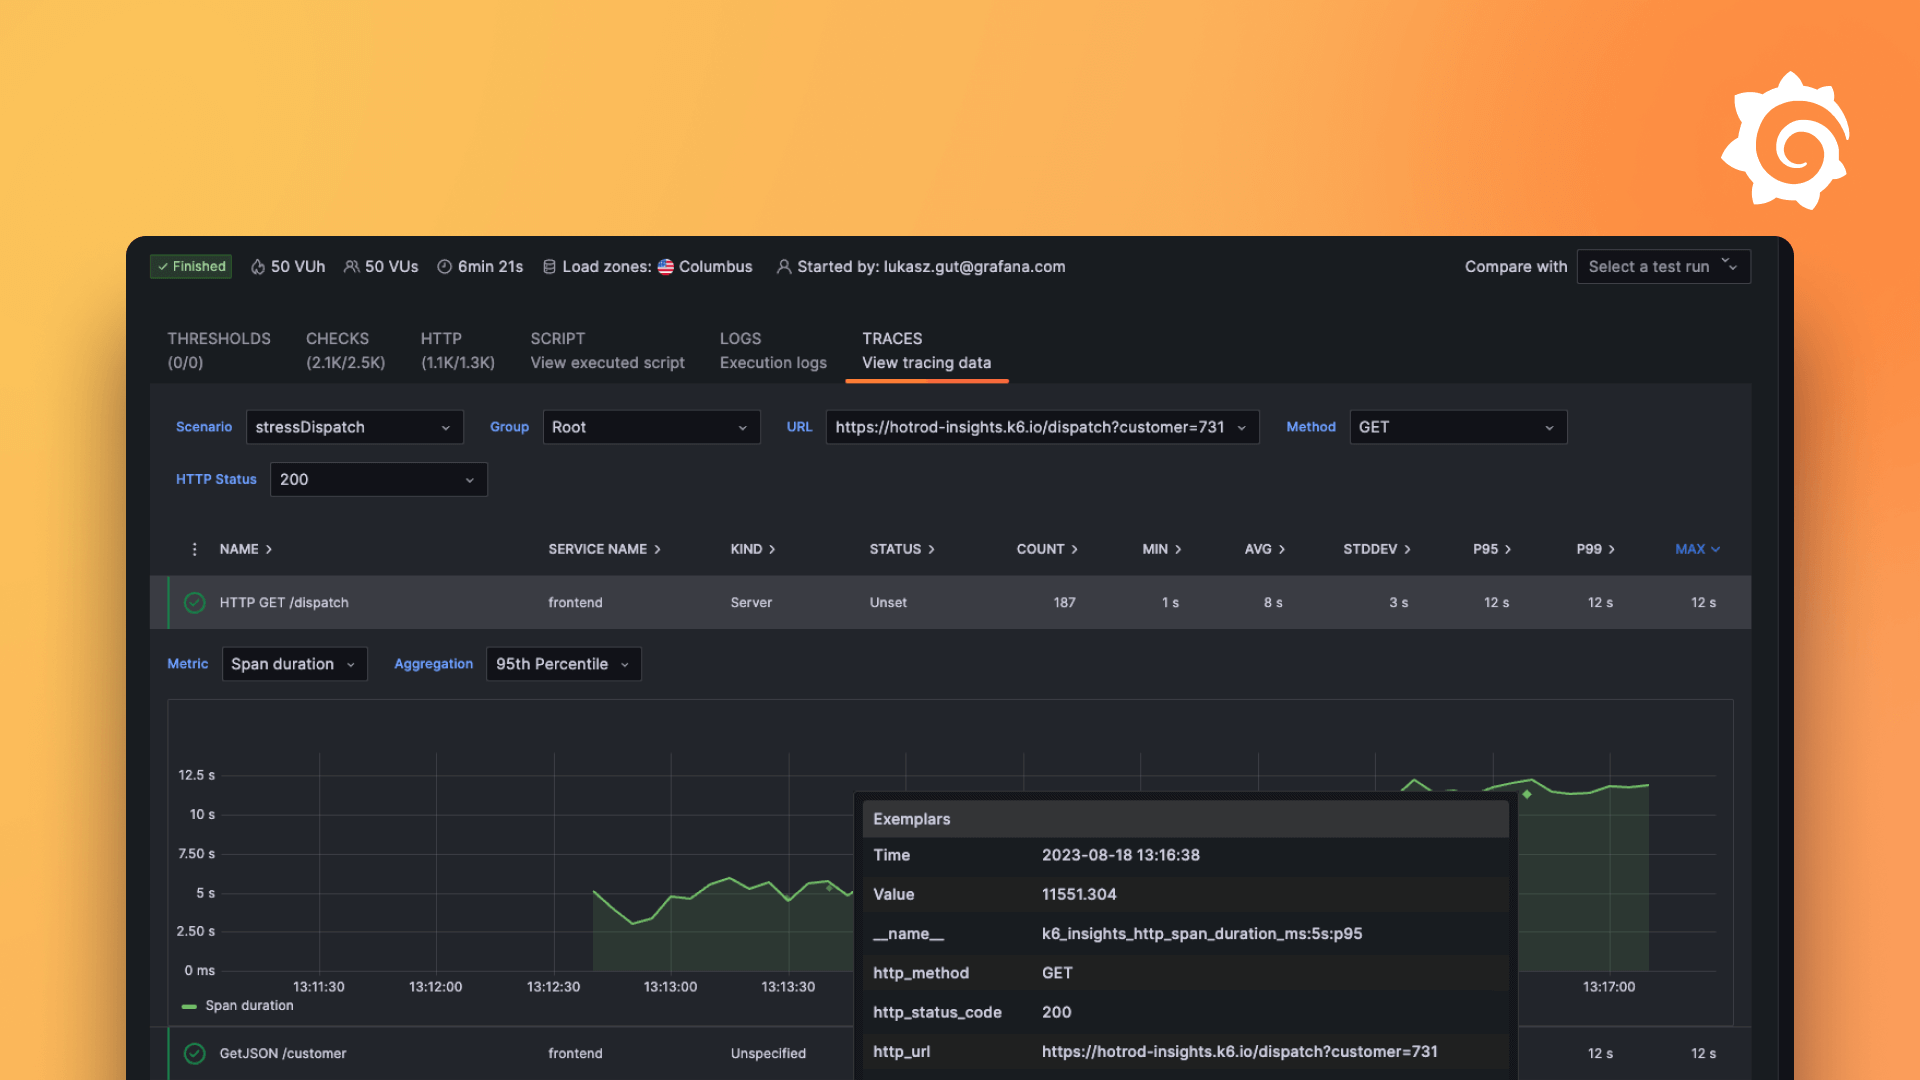This screenshot has height=1080, width=1920.
Task: Toggle the Aggregation 95th Percentile selector
Action: coord(560,663)
